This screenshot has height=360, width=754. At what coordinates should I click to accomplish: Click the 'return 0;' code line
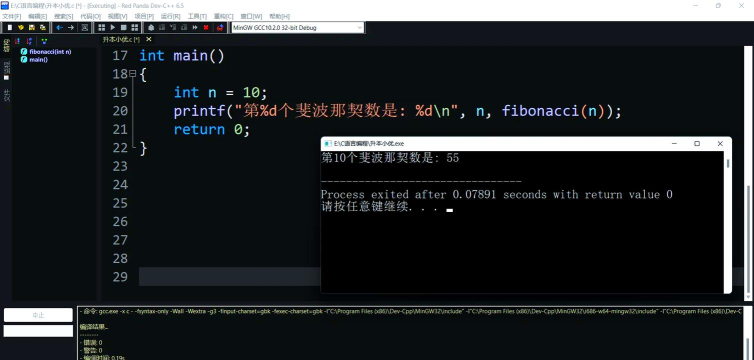point(212,129)
